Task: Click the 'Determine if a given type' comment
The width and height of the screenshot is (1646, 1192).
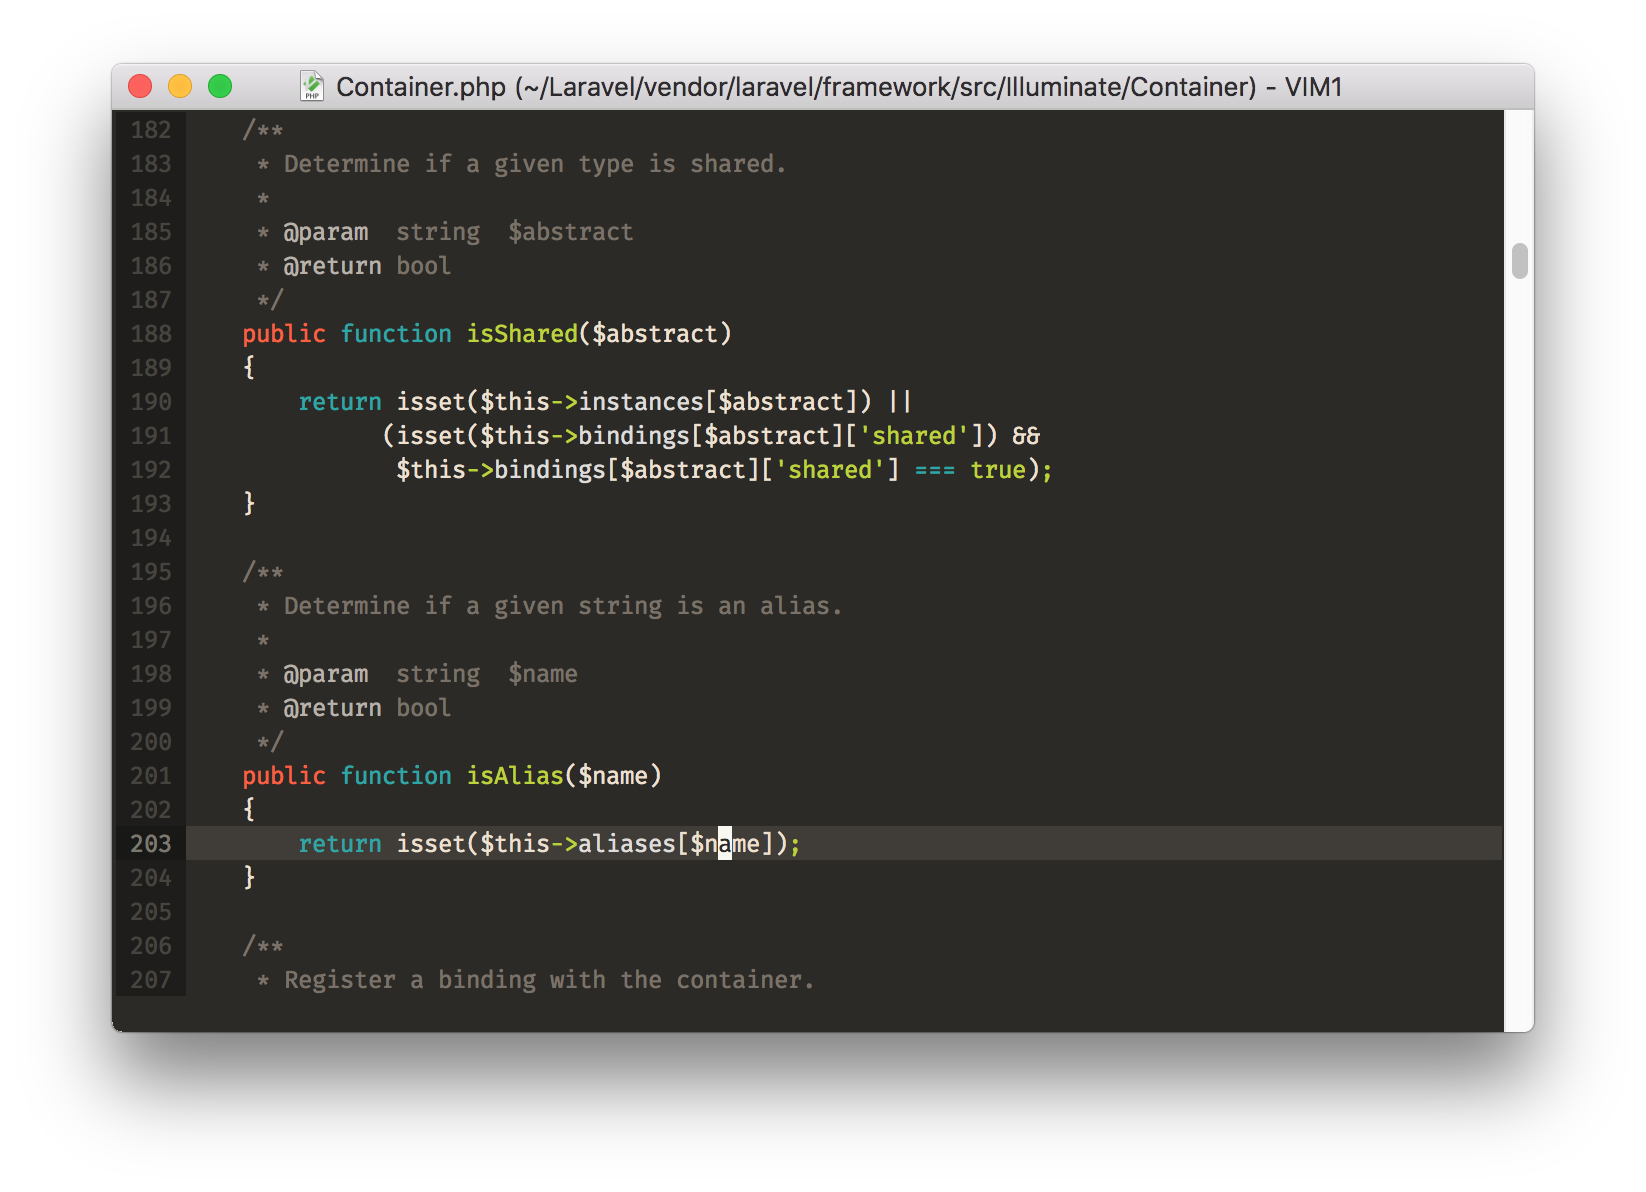Action: tap(534, 164)
